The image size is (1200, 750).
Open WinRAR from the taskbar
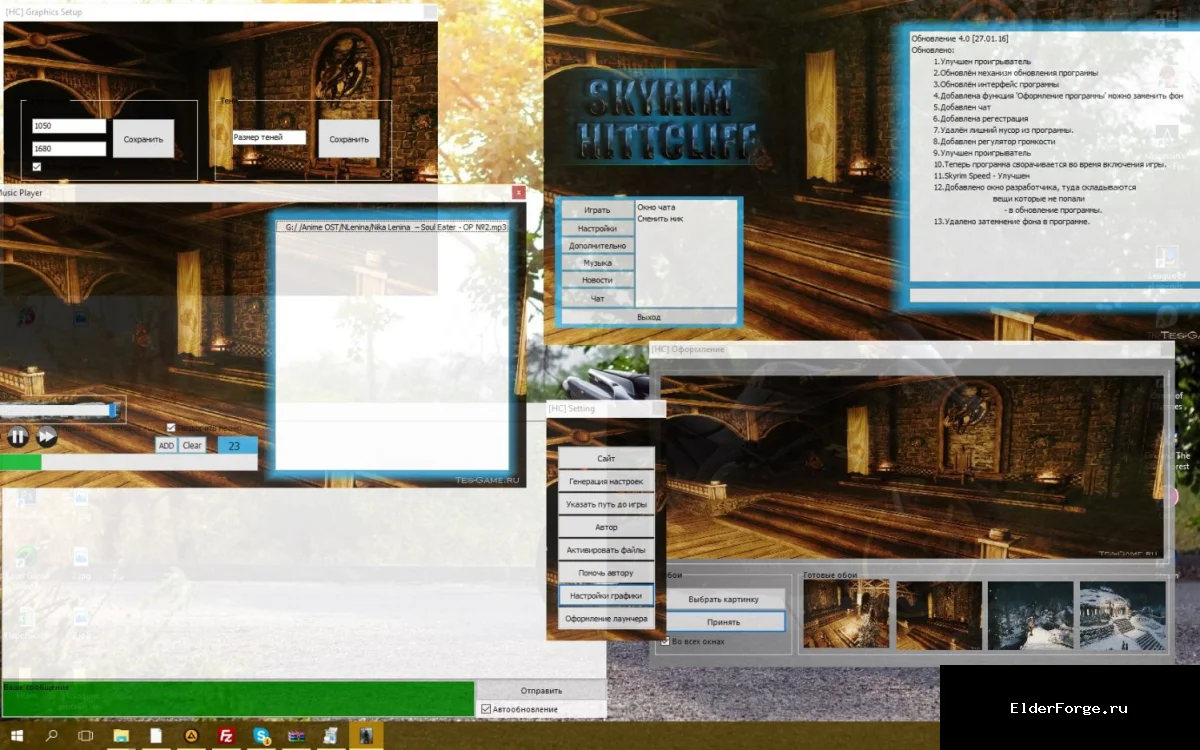[296, 736]
